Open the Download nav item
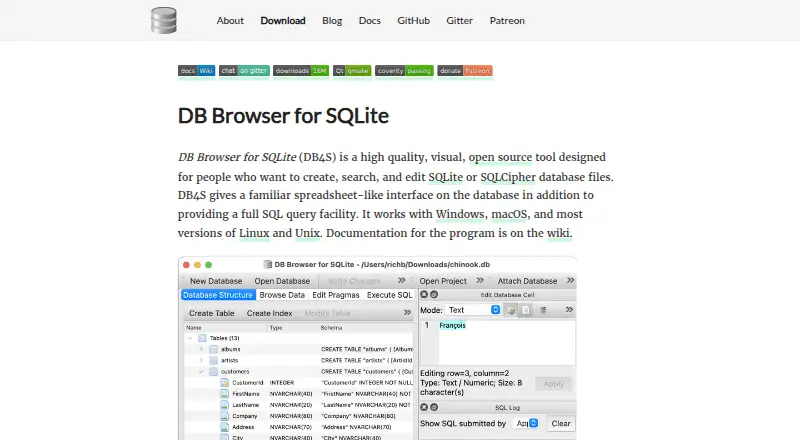The height and width of the screenshot is (440, 800). 283,20
